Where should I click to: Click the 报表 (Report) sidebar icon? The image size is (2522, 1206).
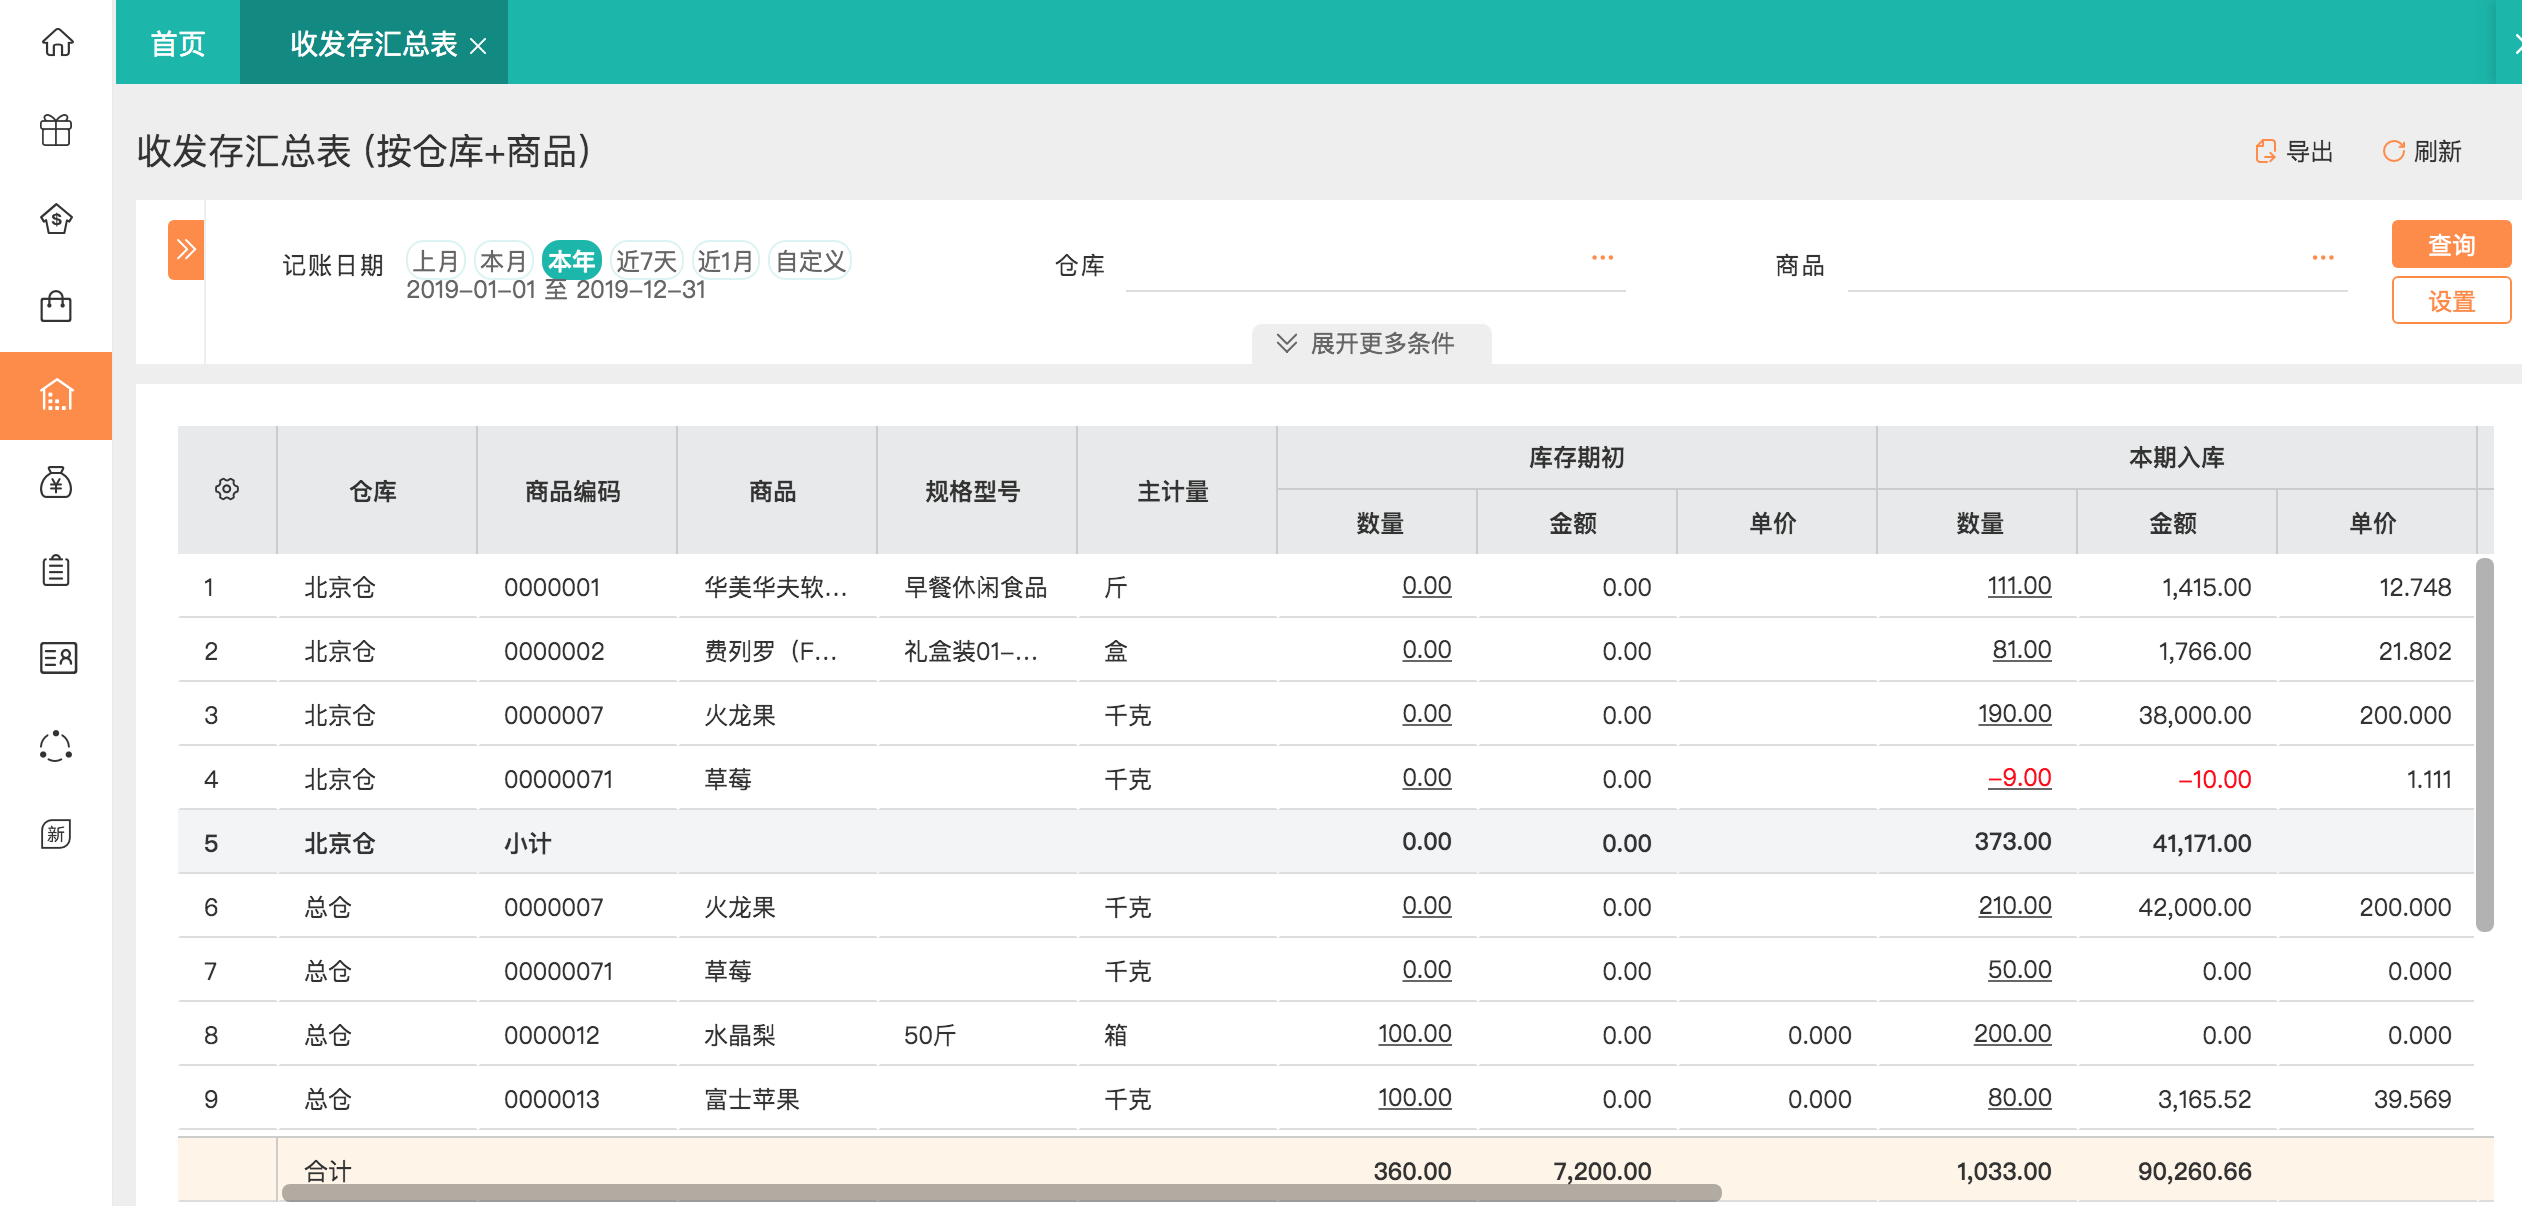(x=56, y=571)
